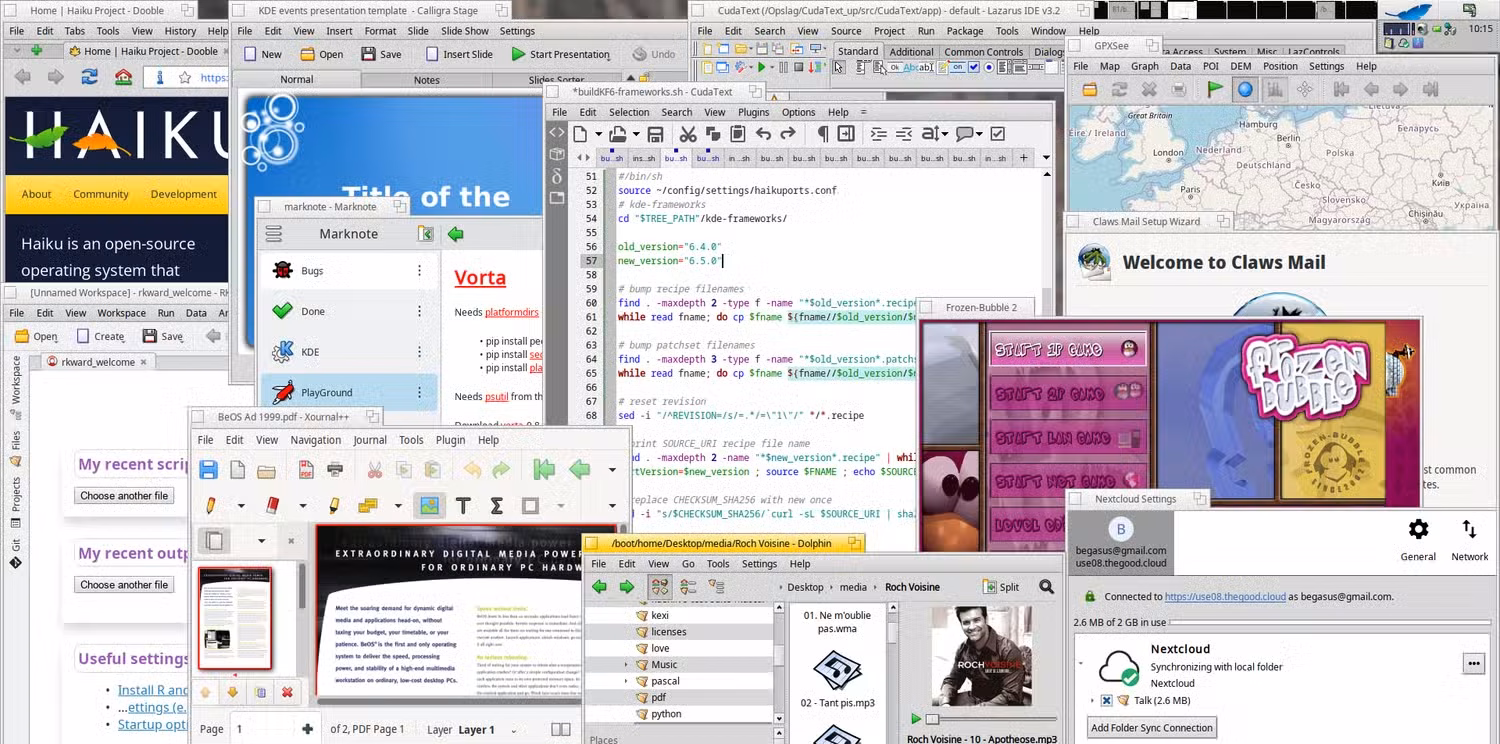Click Add Folder Sync Connection button
This screenshot has height=744, width=1500.
pyautogui.click(x=1152, y=728)
